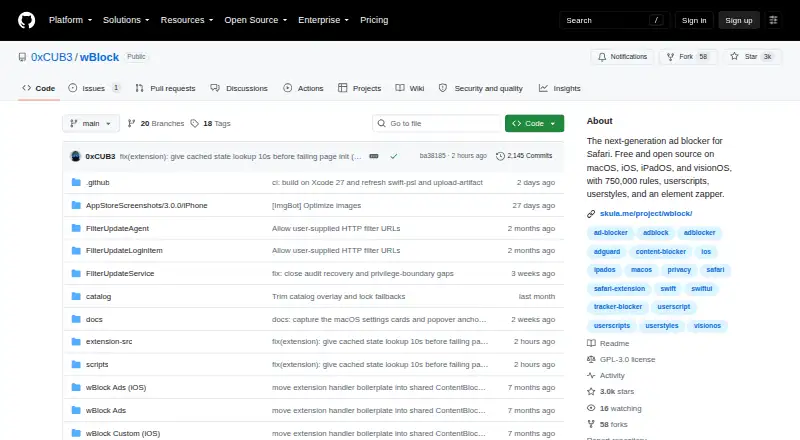Image resolution: width=800 pixels, height=440 pixels.
Task: Open the wBlock Ads (iOS) folder name
Action: point(116,387)
